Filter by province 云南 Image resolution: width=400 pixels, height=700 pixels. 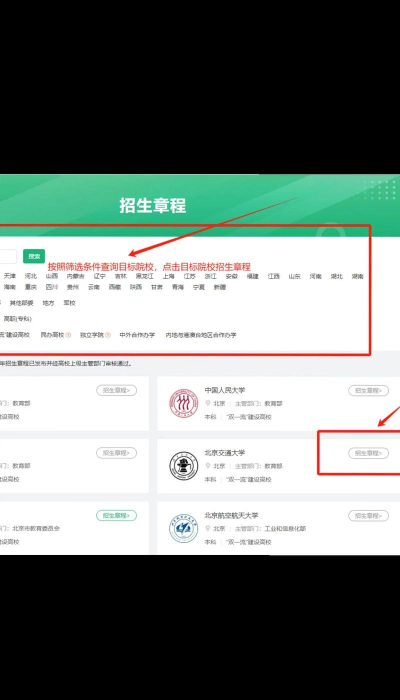pos(94,287)
